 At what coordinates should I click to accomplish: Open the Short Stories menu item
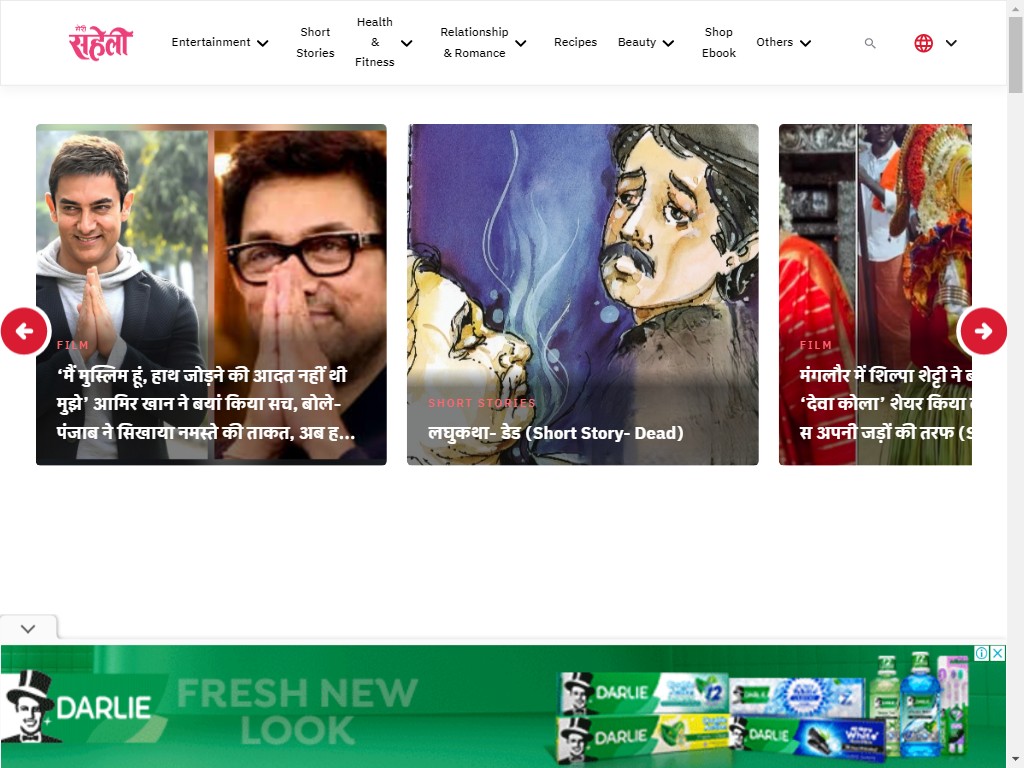(315, 42)
